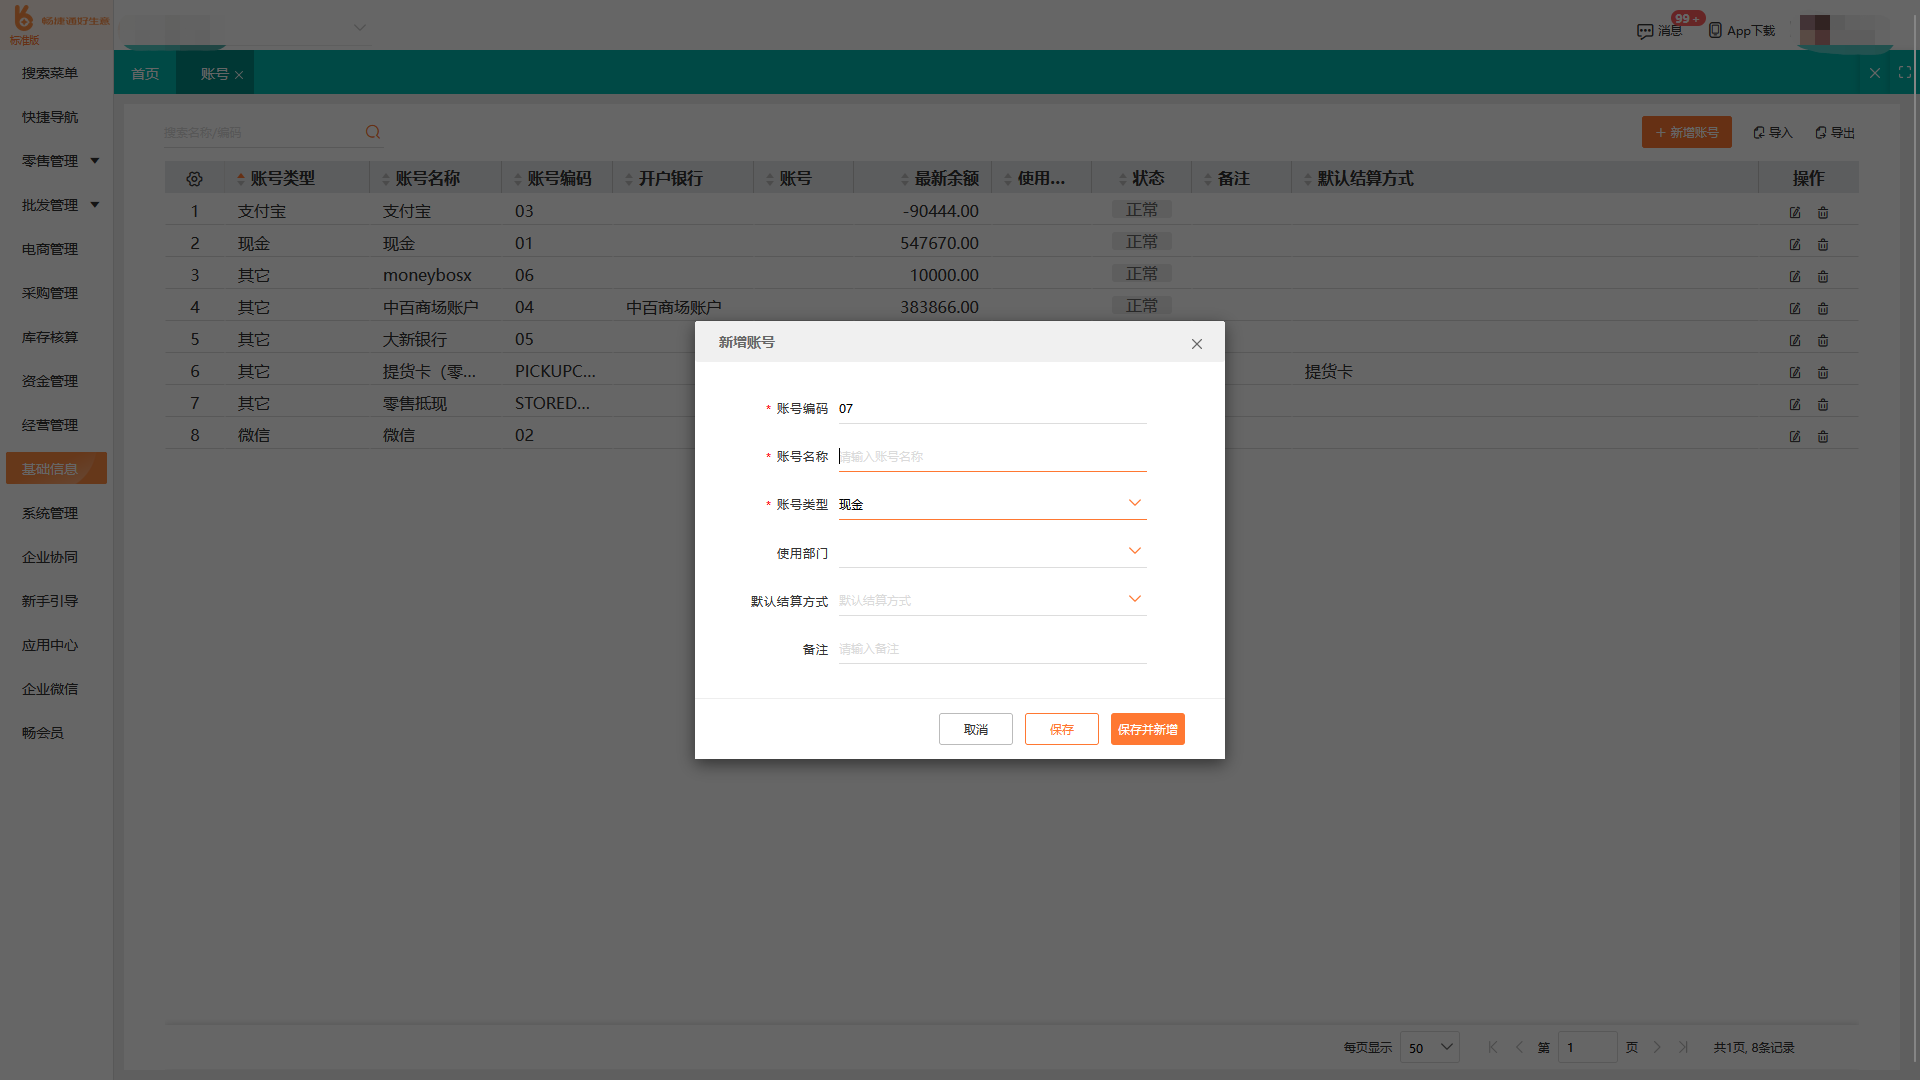Click the search magnifier icon
Screen dimensions: 1920x1080
[373, 132]
